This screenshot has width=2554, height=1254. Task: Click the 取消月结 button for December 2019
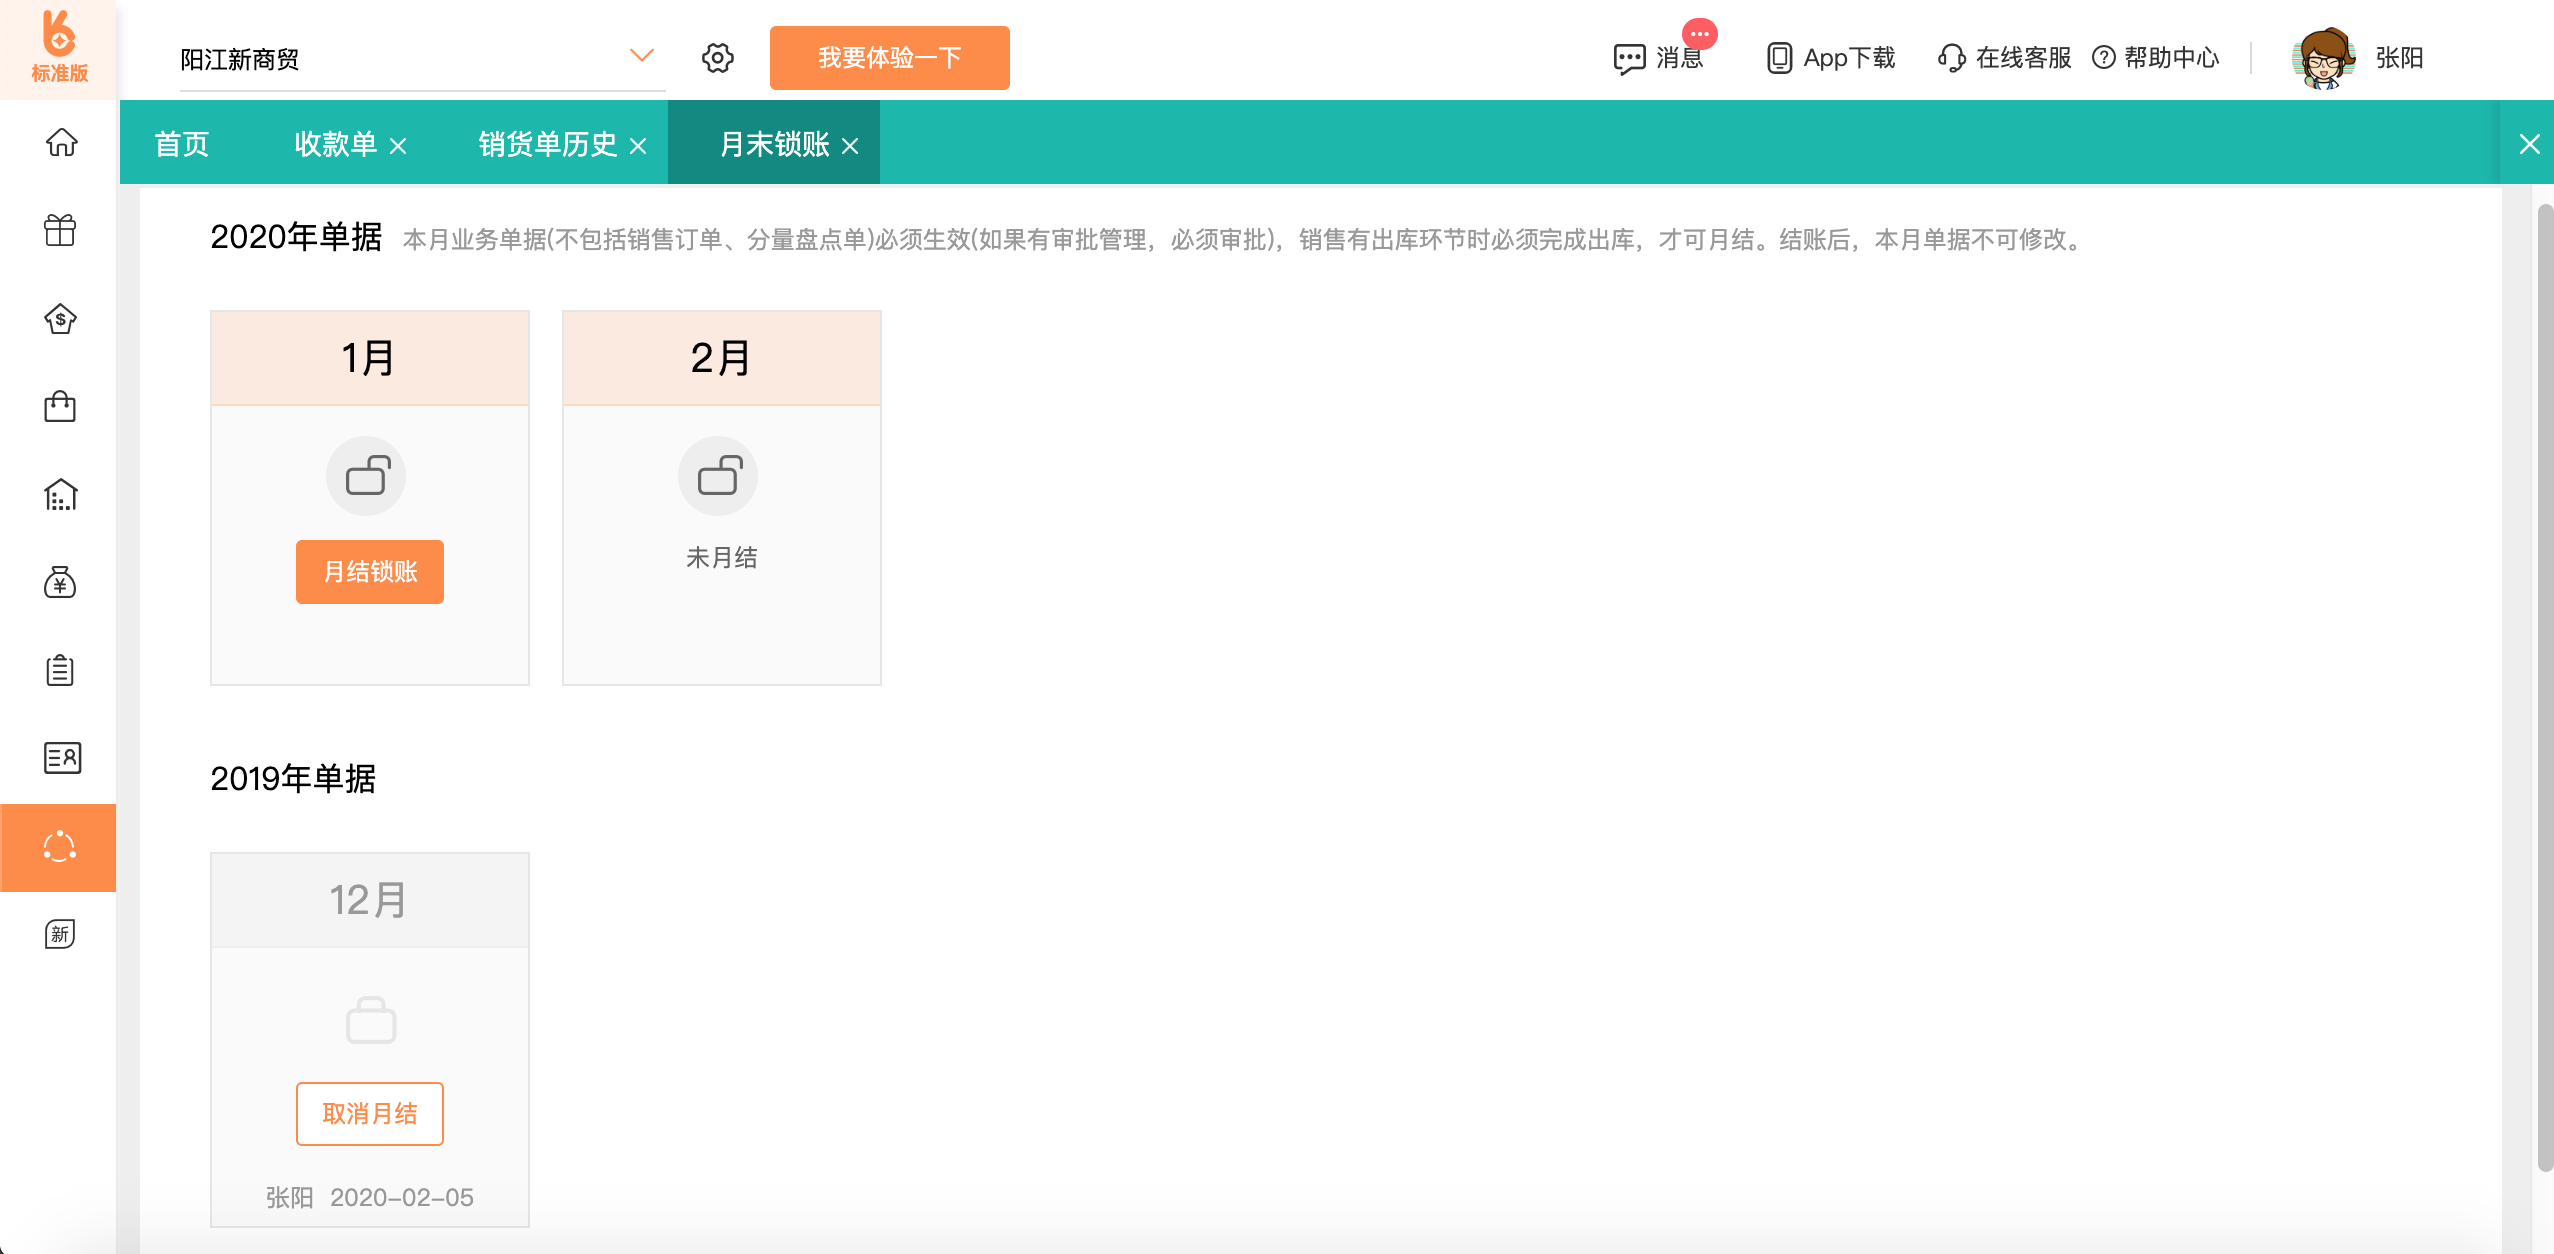click(370, 1114)
